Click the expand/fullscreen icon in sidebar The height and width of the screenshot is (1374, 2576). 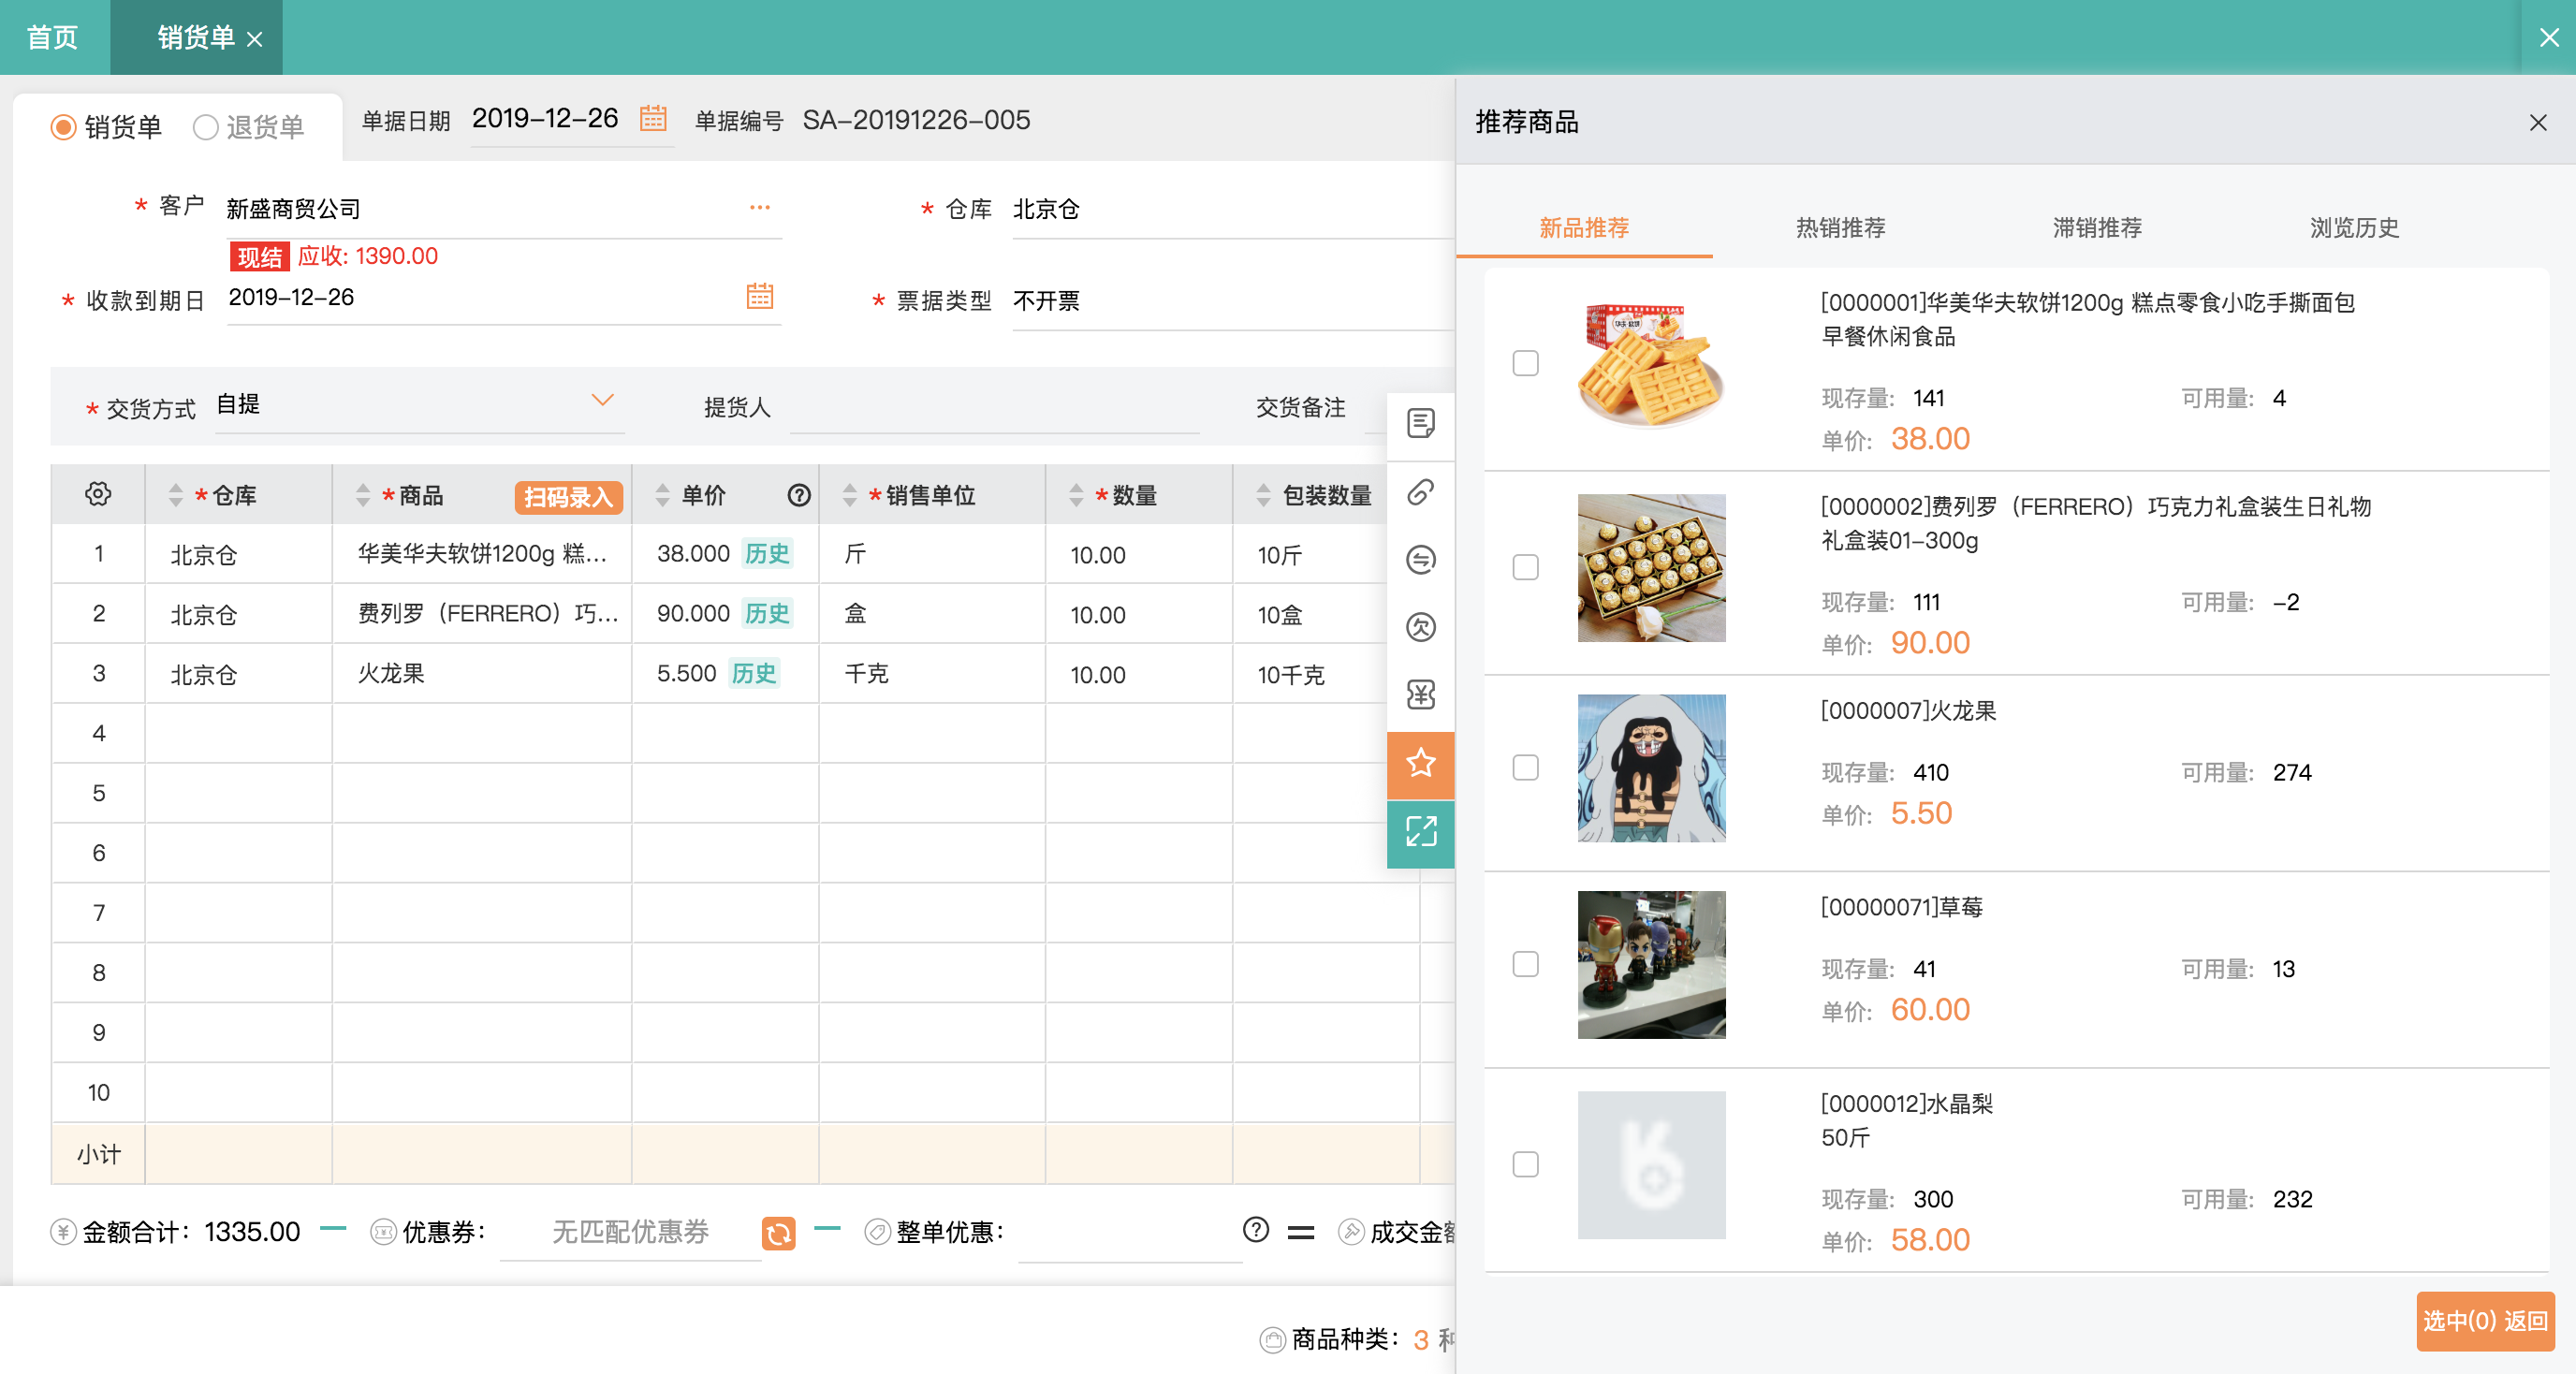click(x=1425, y=834)
